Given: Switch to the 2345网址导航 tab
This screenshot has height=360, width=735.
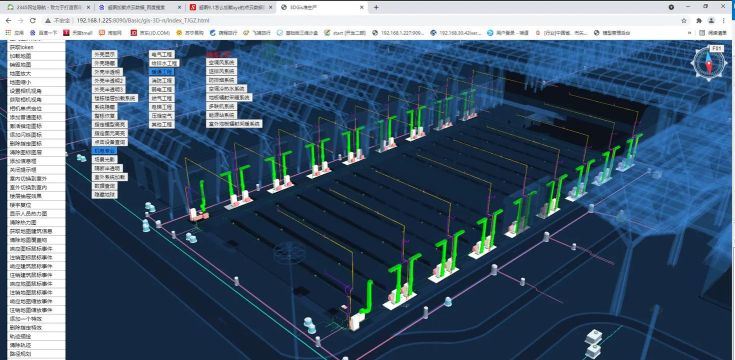Looking at the screenshot, I should (x=48, y=7).
